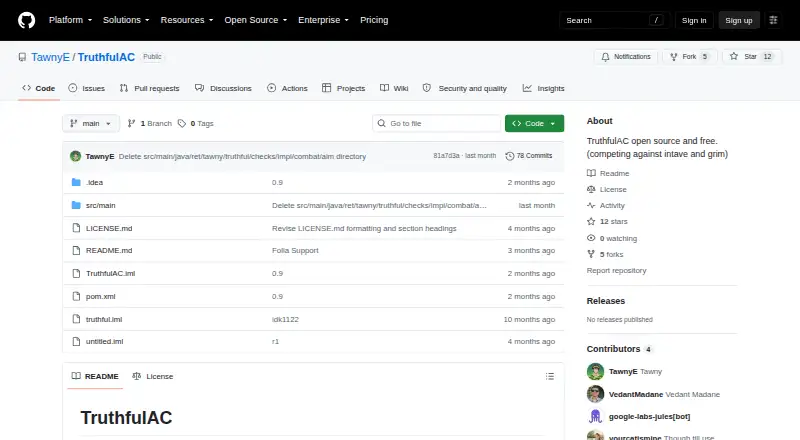
Task: View the 0 Tags link
Action: click(x=196, y=124)
